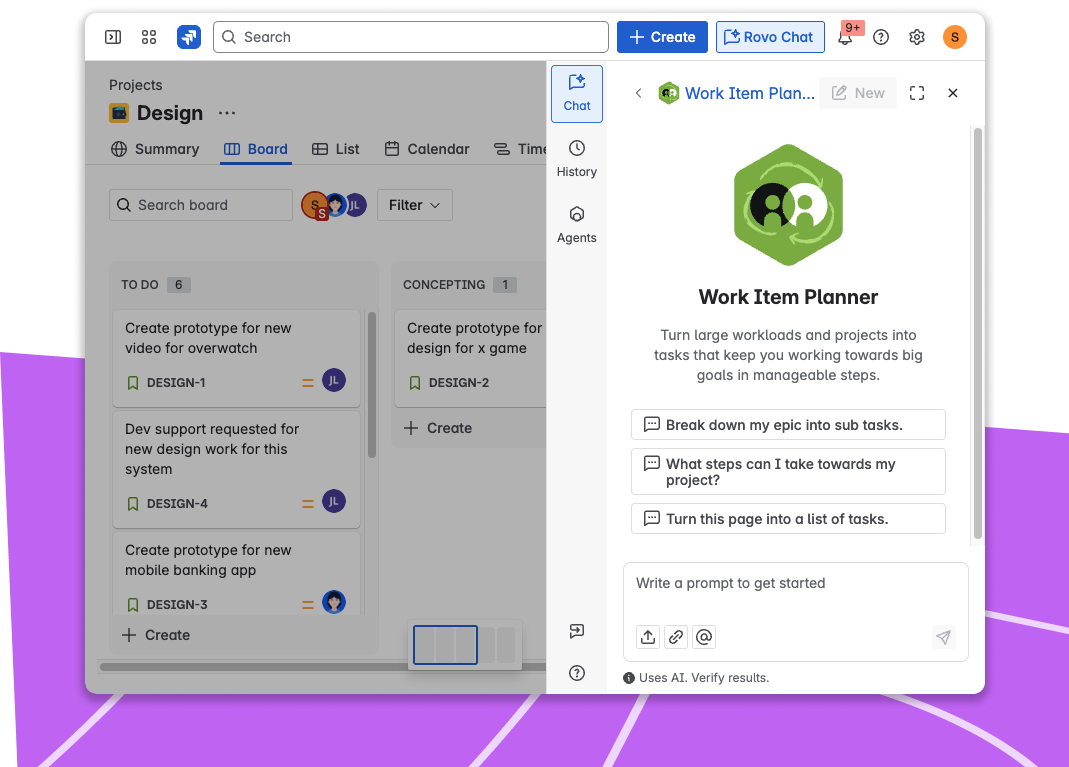The image size is (1069, 767).
Task: Toggle the sidebar collapse icon
Action: (113, 37)
